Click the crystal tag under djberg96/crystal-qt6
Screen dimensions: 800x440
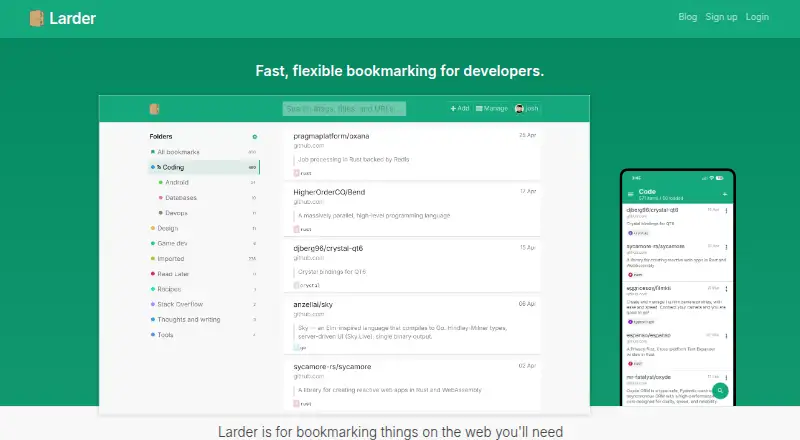[307, 285]
